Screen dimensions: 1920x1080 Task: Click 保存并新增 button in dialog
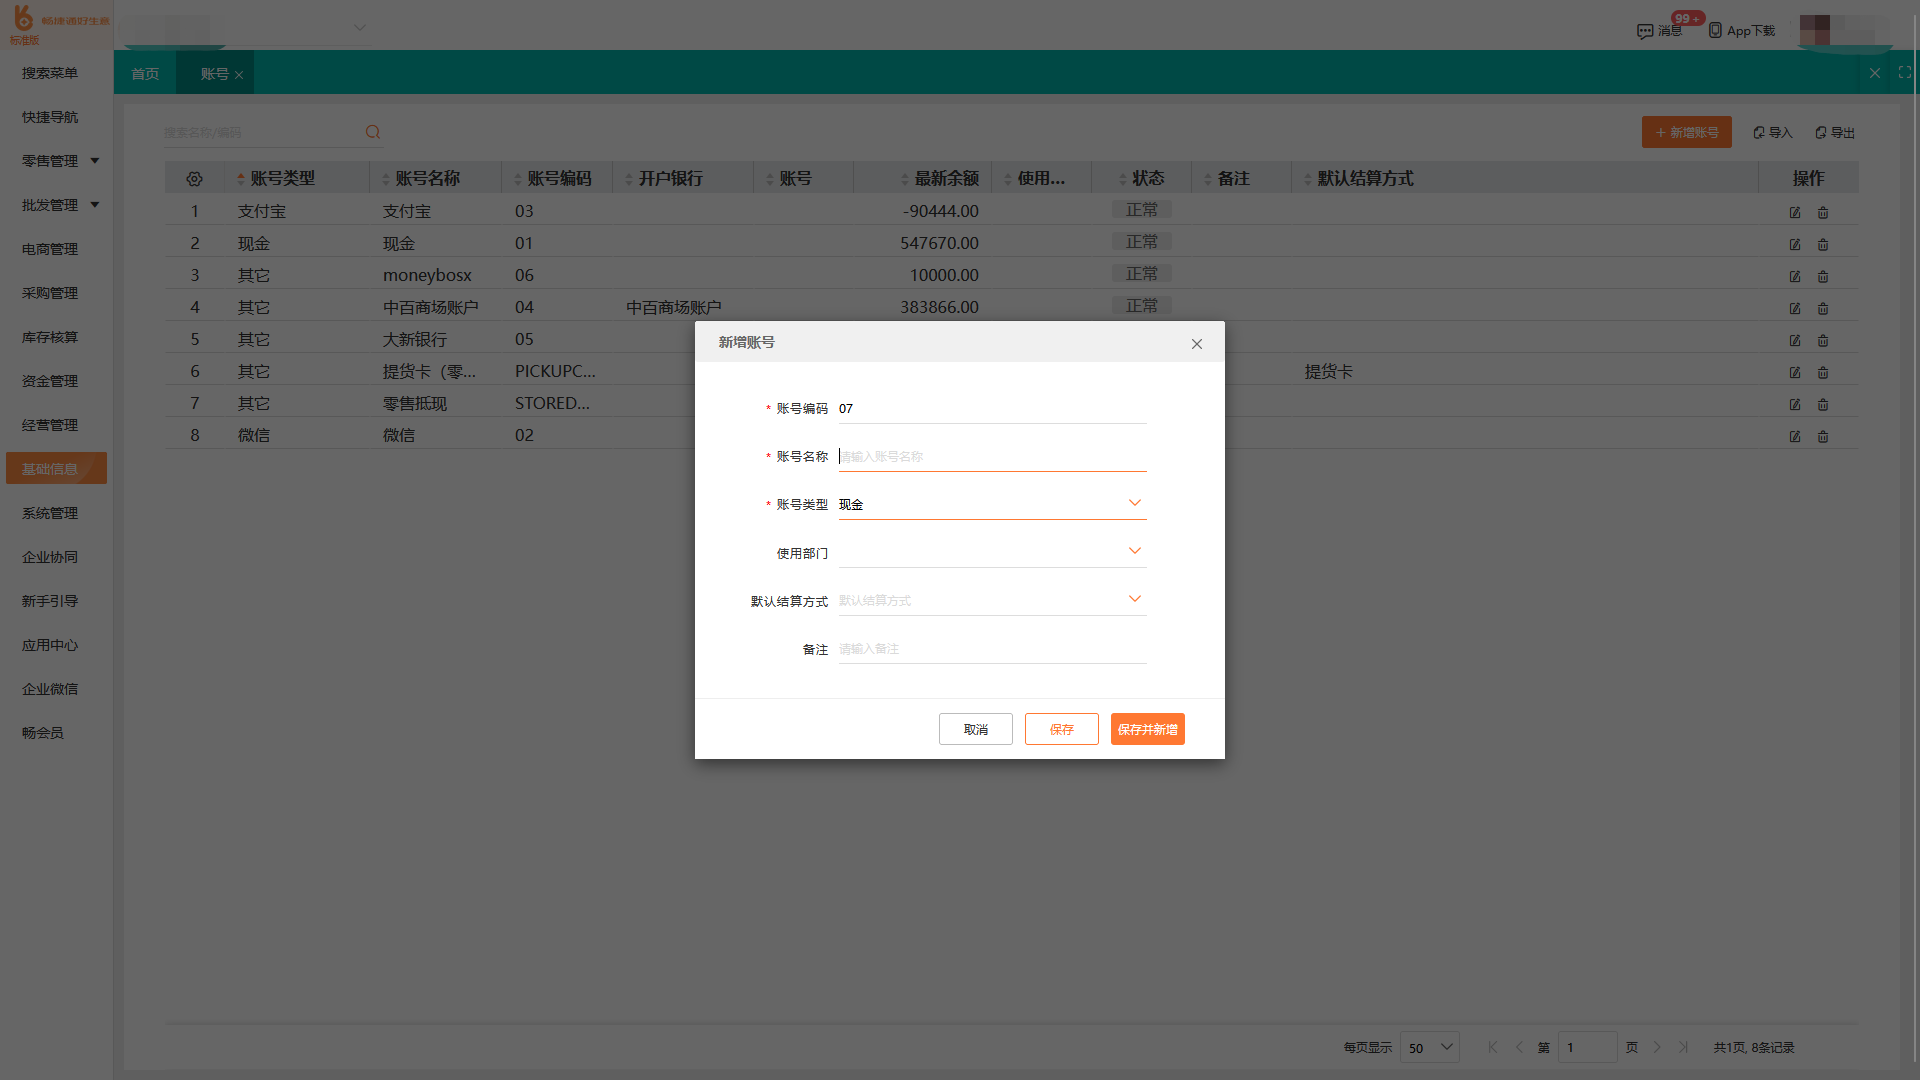click(1147, 728)
